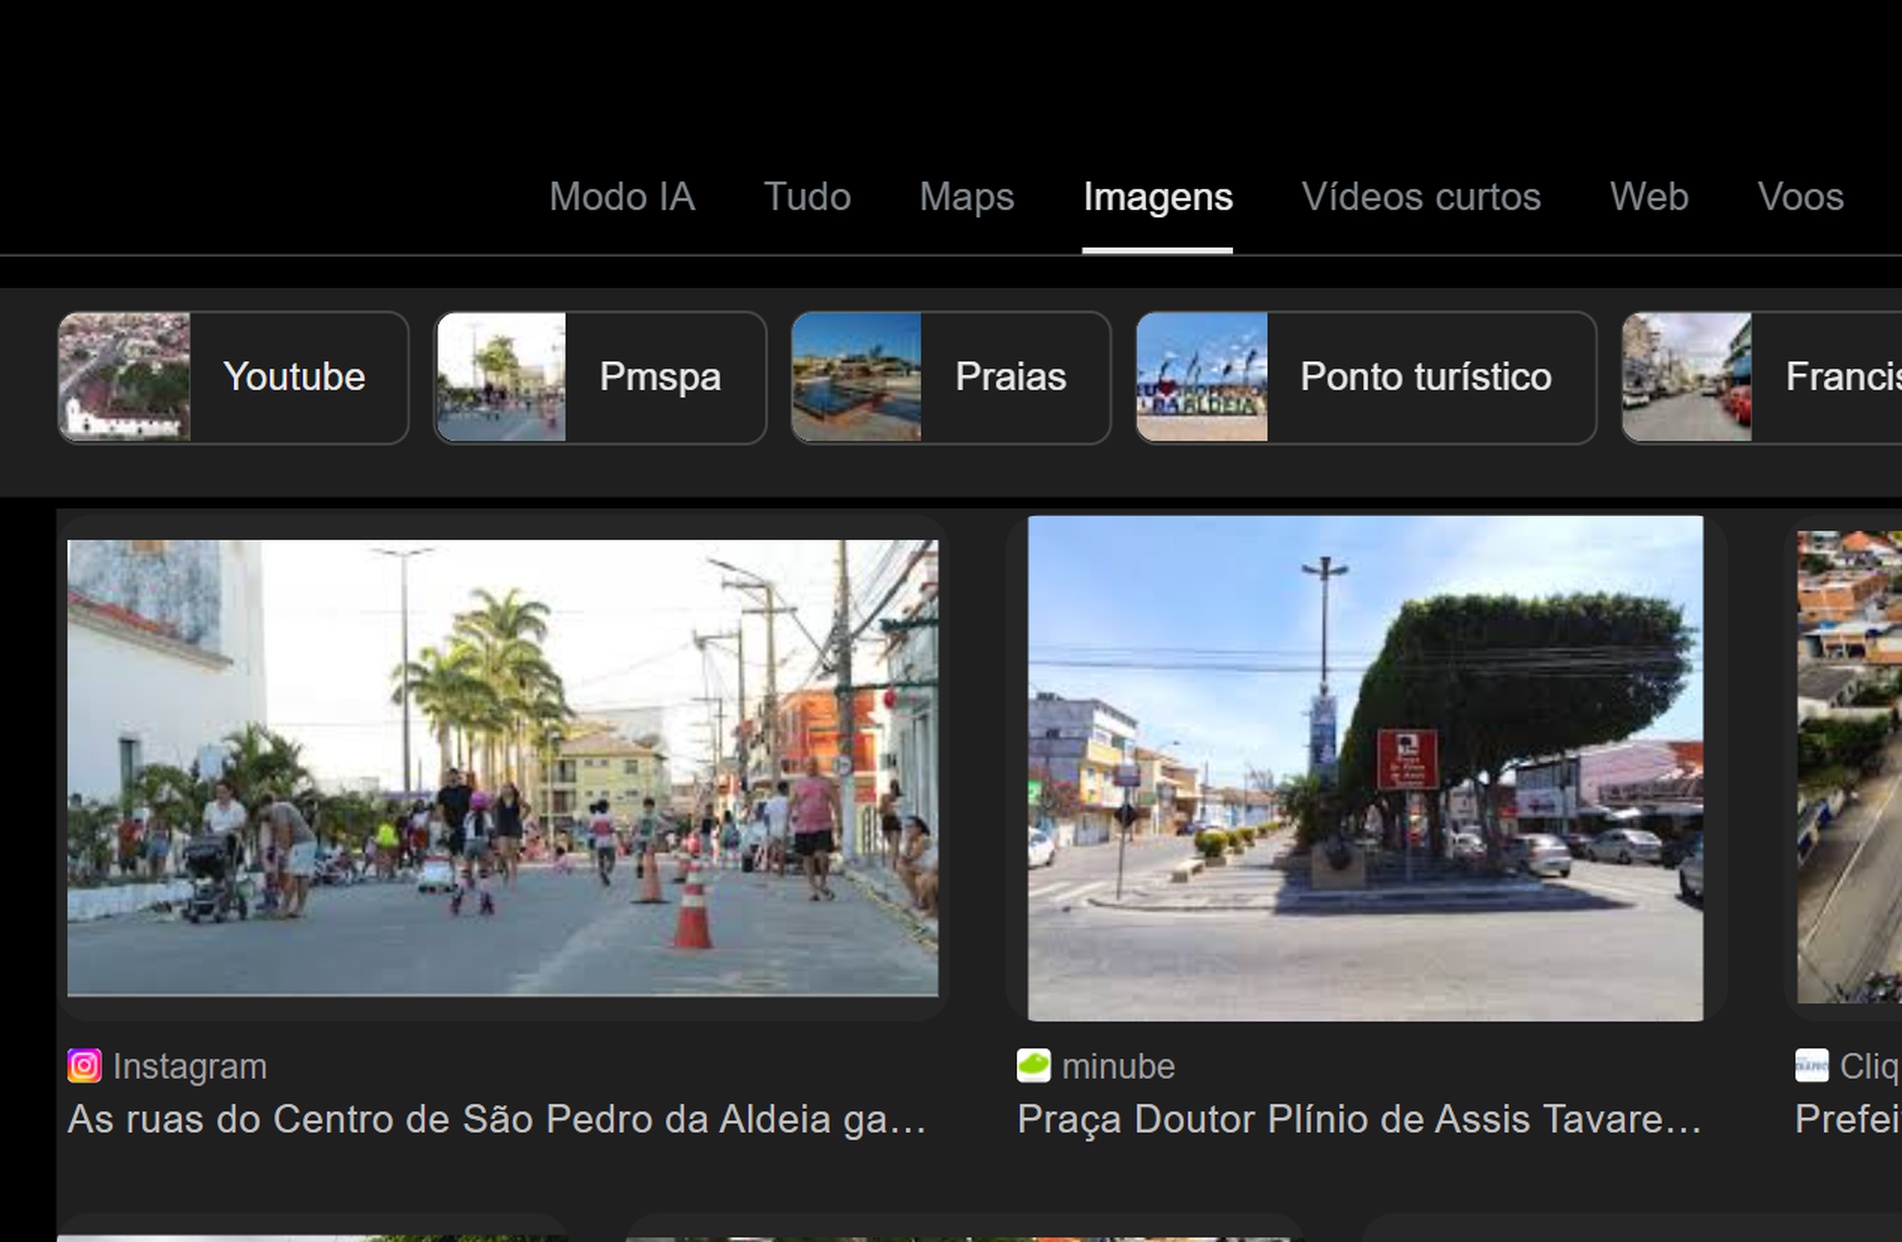Image resolution: width=1902 pixels, height=1242 pixels.
Task: Choose the Ponto turístico filter chip
Action: click(1366, 377)
